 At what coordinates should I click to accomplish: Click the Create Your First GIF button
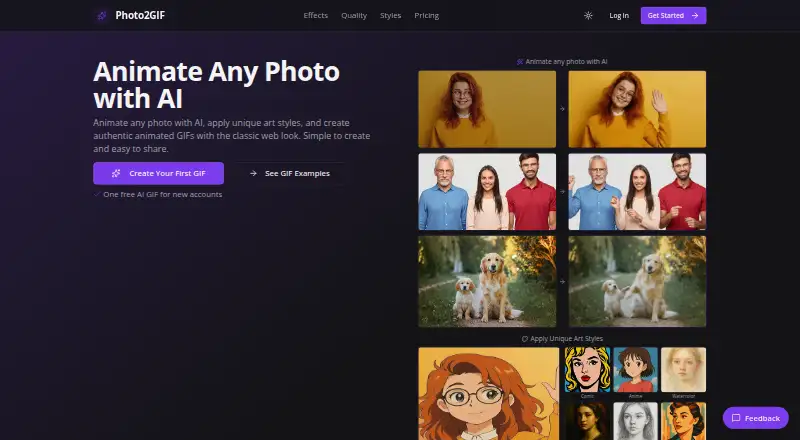click(158, 174)
